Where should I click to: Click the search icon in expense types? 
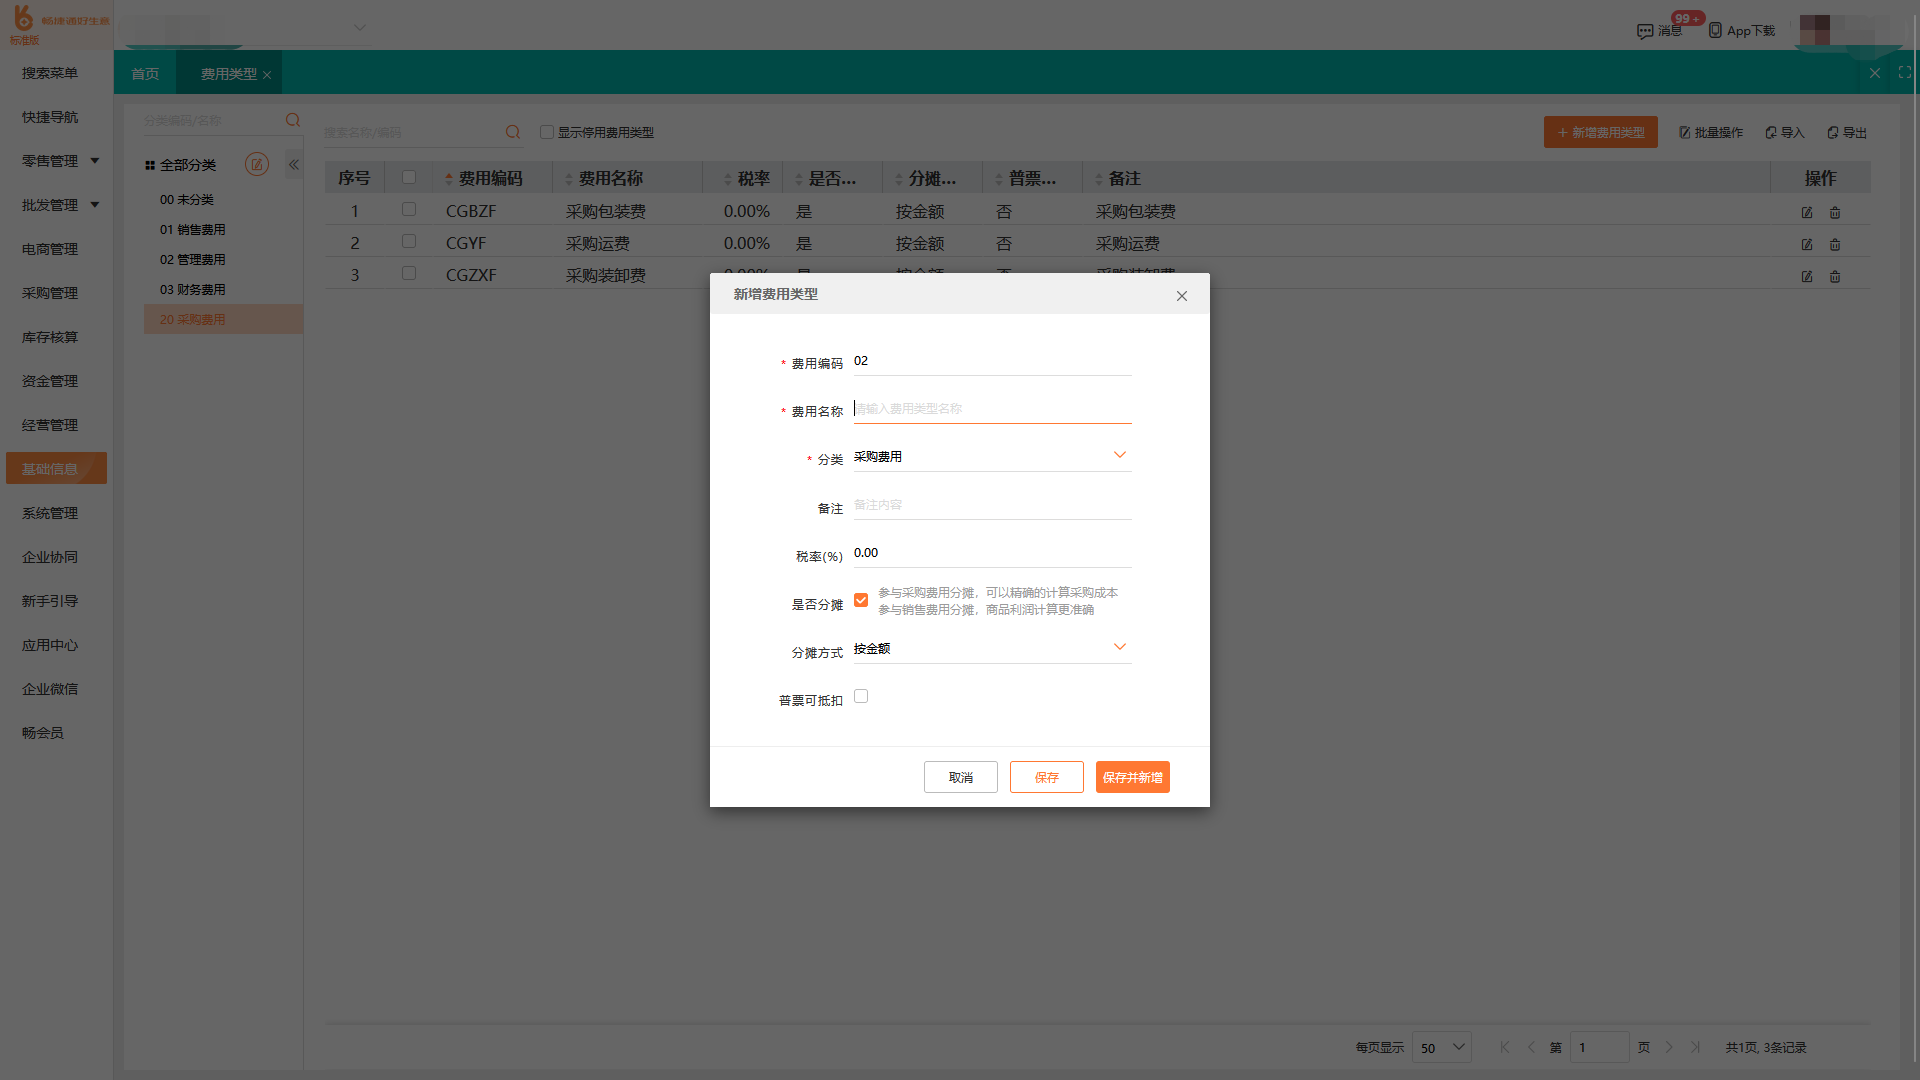514,131
